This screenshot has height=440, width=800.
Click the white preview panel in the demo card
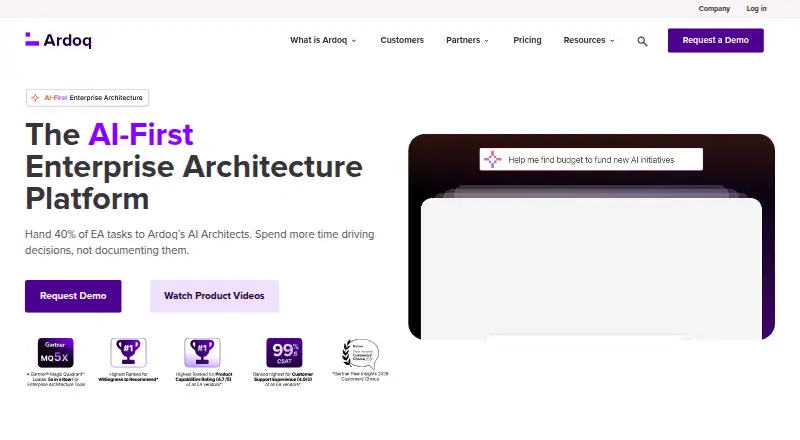point(591,268)
